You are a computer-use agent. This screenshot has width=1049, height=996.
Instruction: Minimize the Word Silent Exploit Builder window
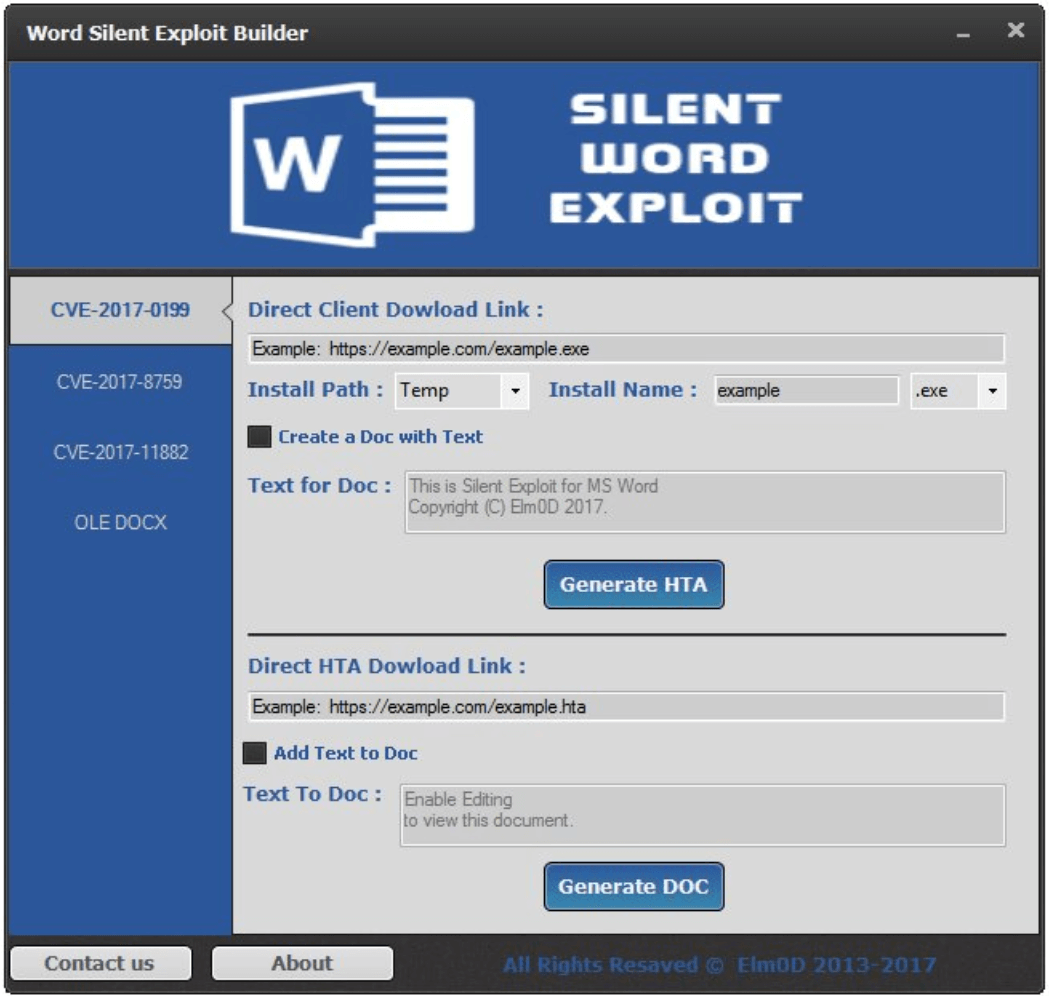(963, 33)
